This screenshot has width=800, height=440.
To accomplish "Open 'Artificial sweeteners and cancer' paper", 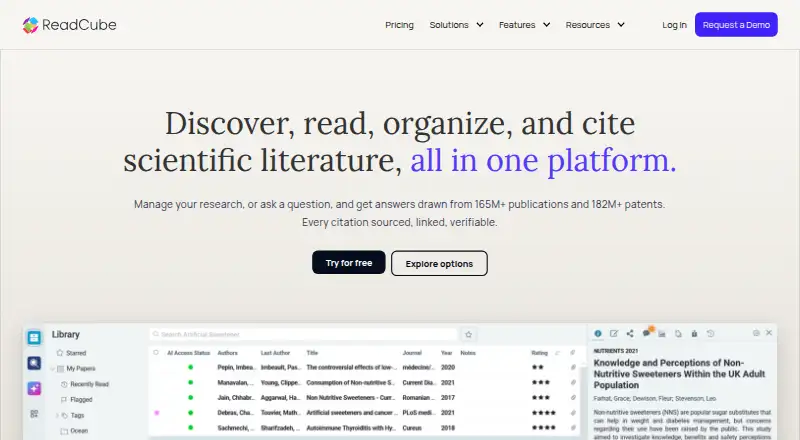I will pyautogui.click(x=352, y=412).
